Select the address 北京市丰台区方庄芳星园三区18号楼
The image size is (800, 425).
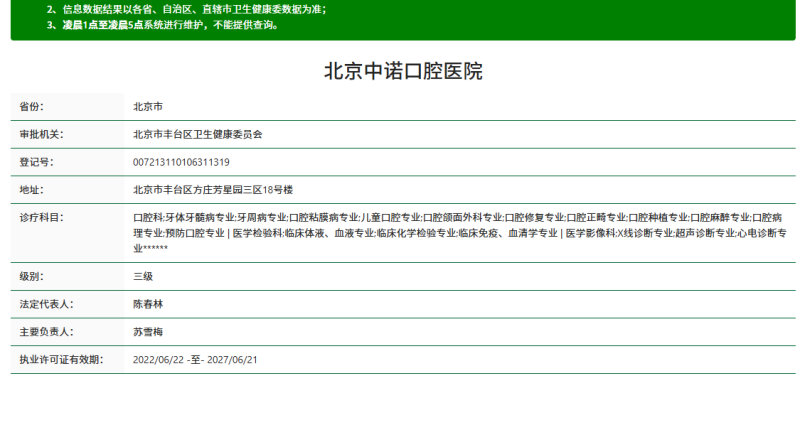click(x=212, y=190)
